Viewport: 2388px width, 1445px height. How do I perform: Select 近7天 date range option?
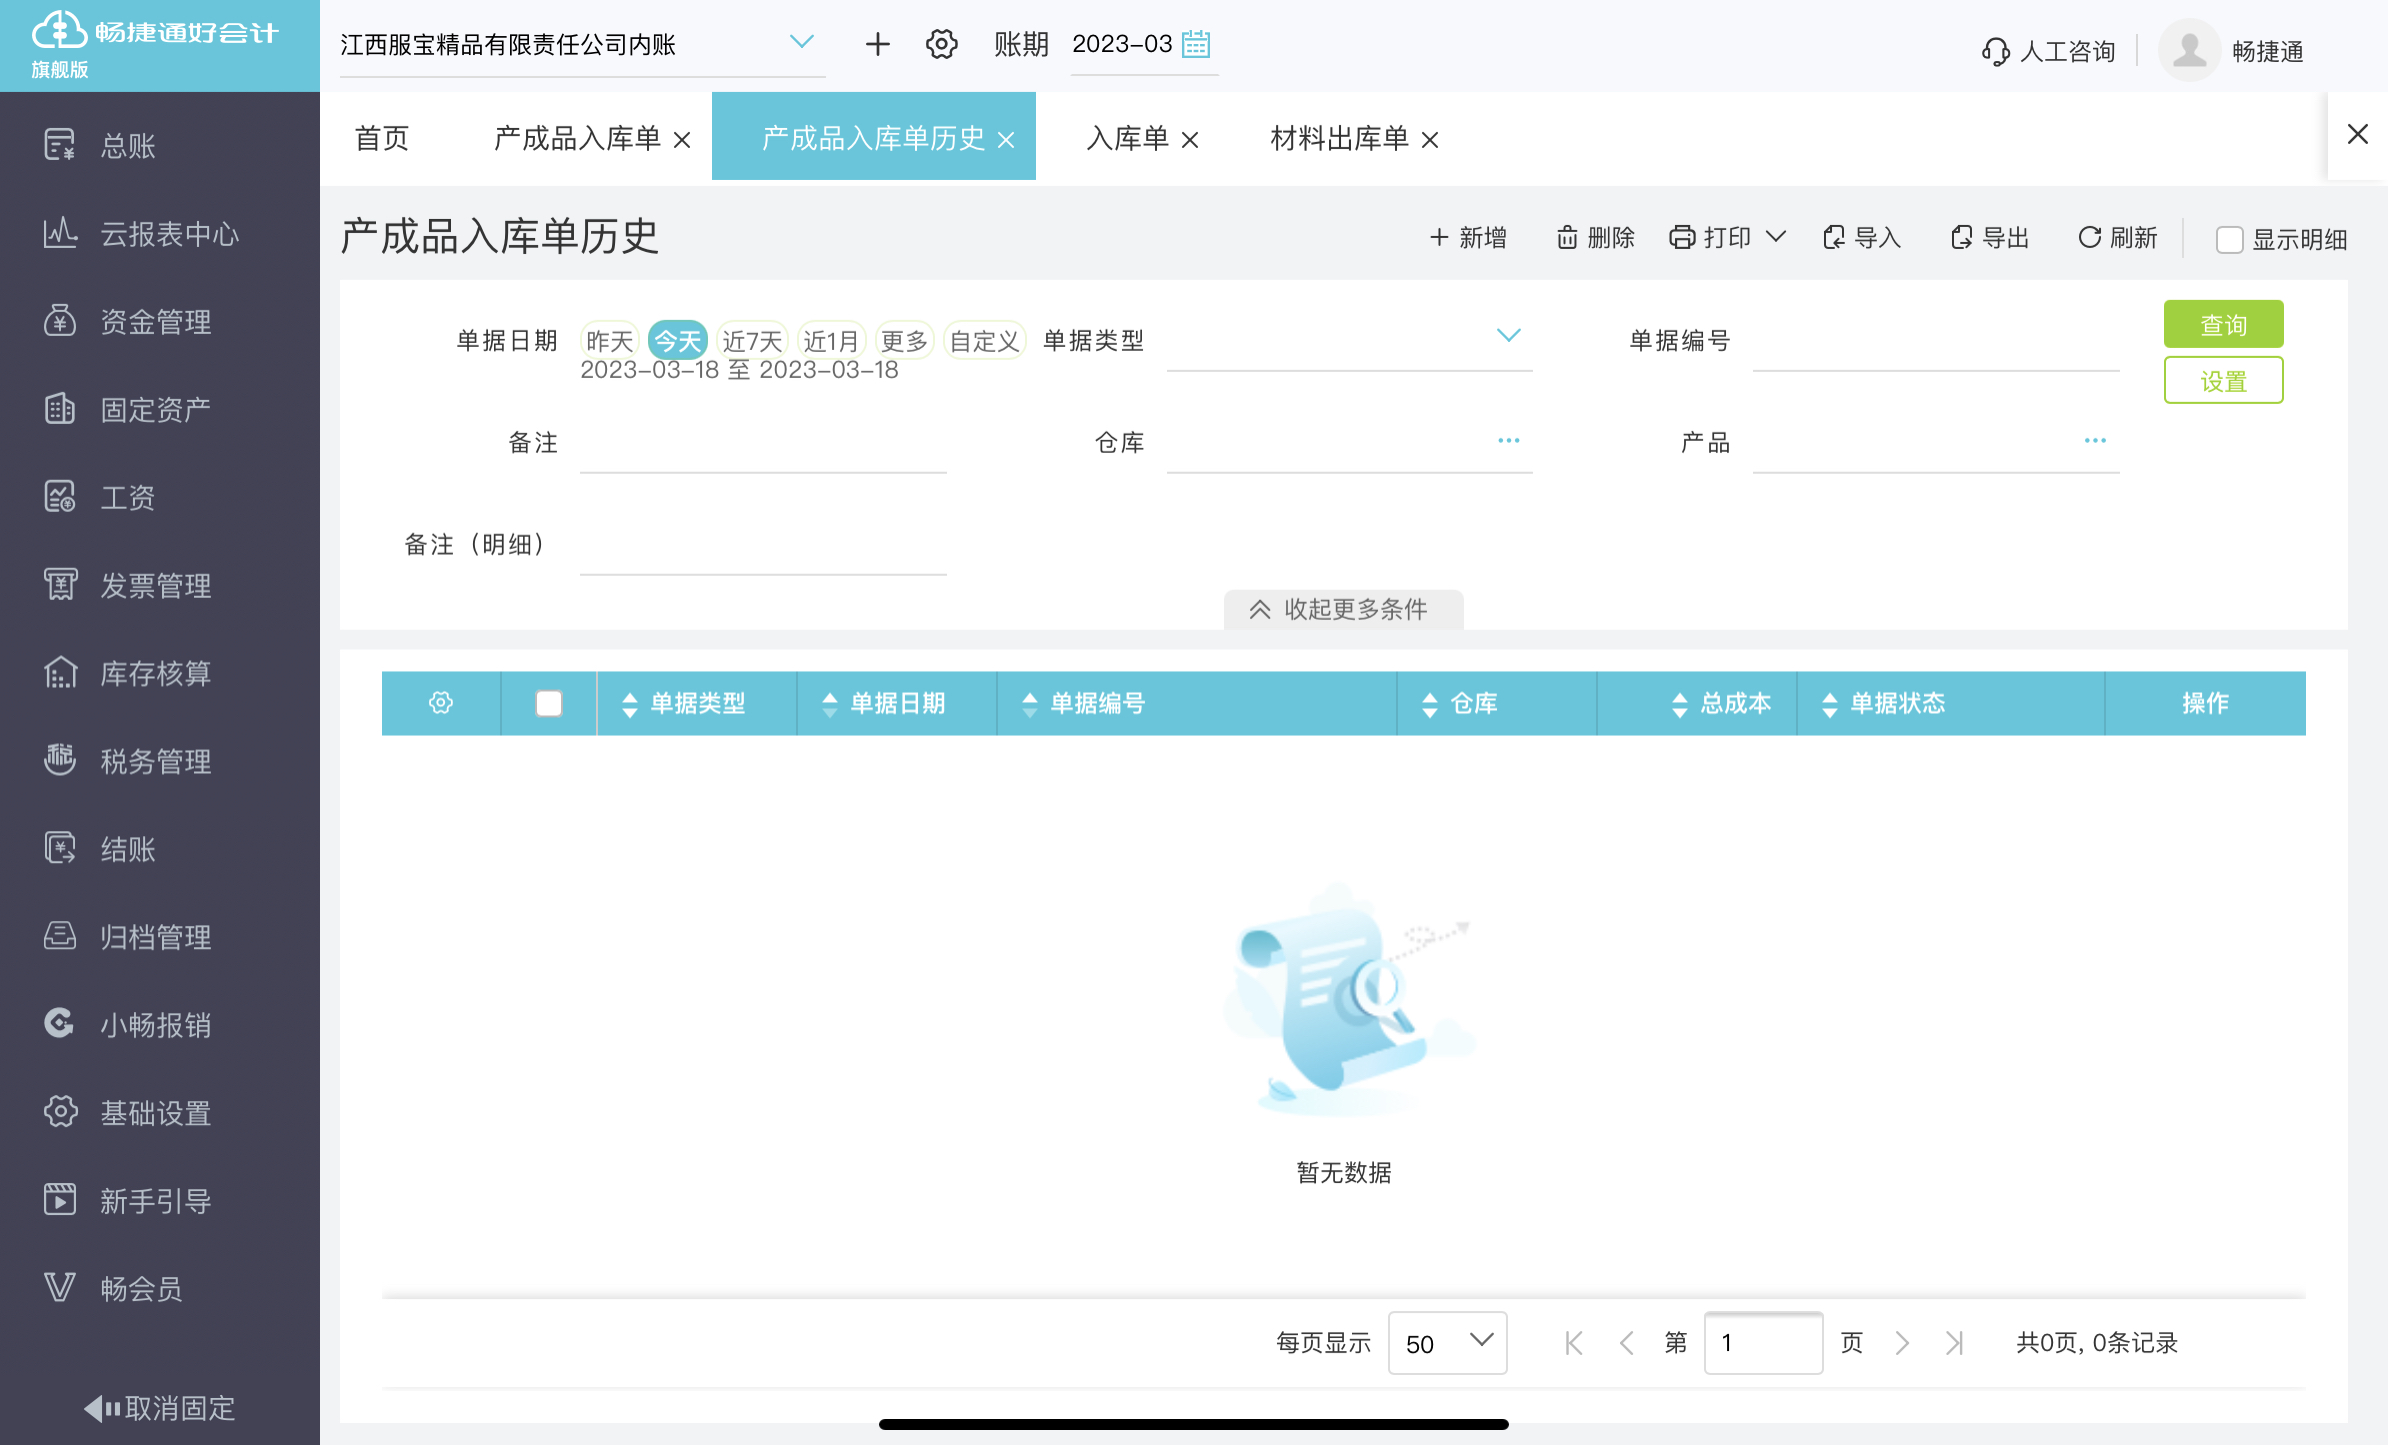click(751, 338)
